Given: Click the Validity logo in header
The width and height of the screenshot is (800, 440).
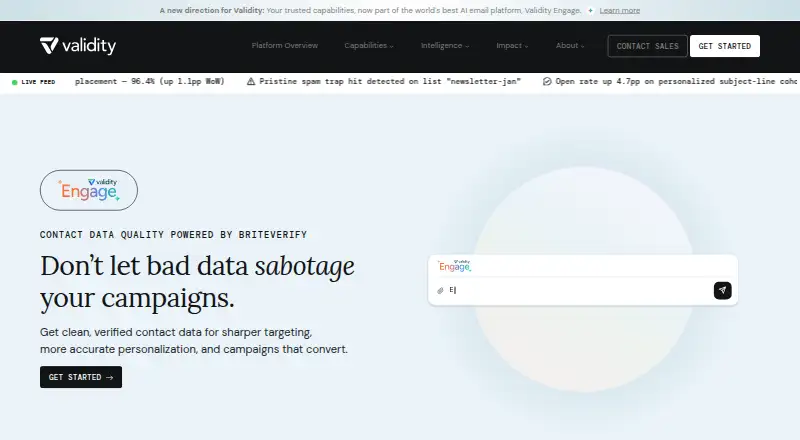Looking at the screenshot, I should [78, 46].
